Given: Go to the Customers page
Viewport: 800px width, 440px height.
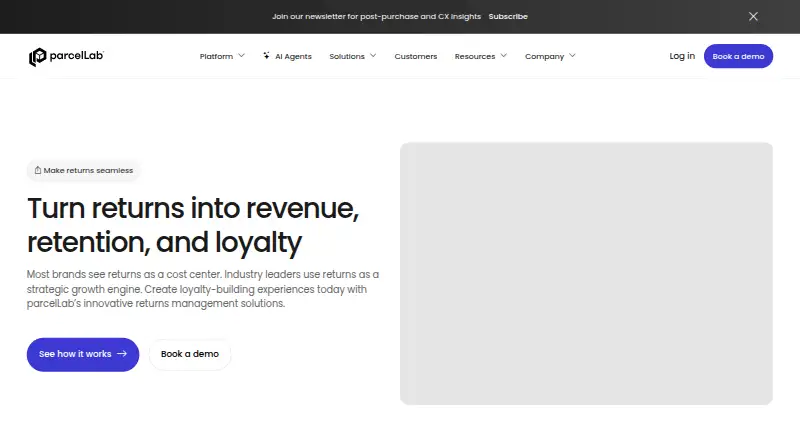Looking at the screenshot, I should tap(416, 56).
